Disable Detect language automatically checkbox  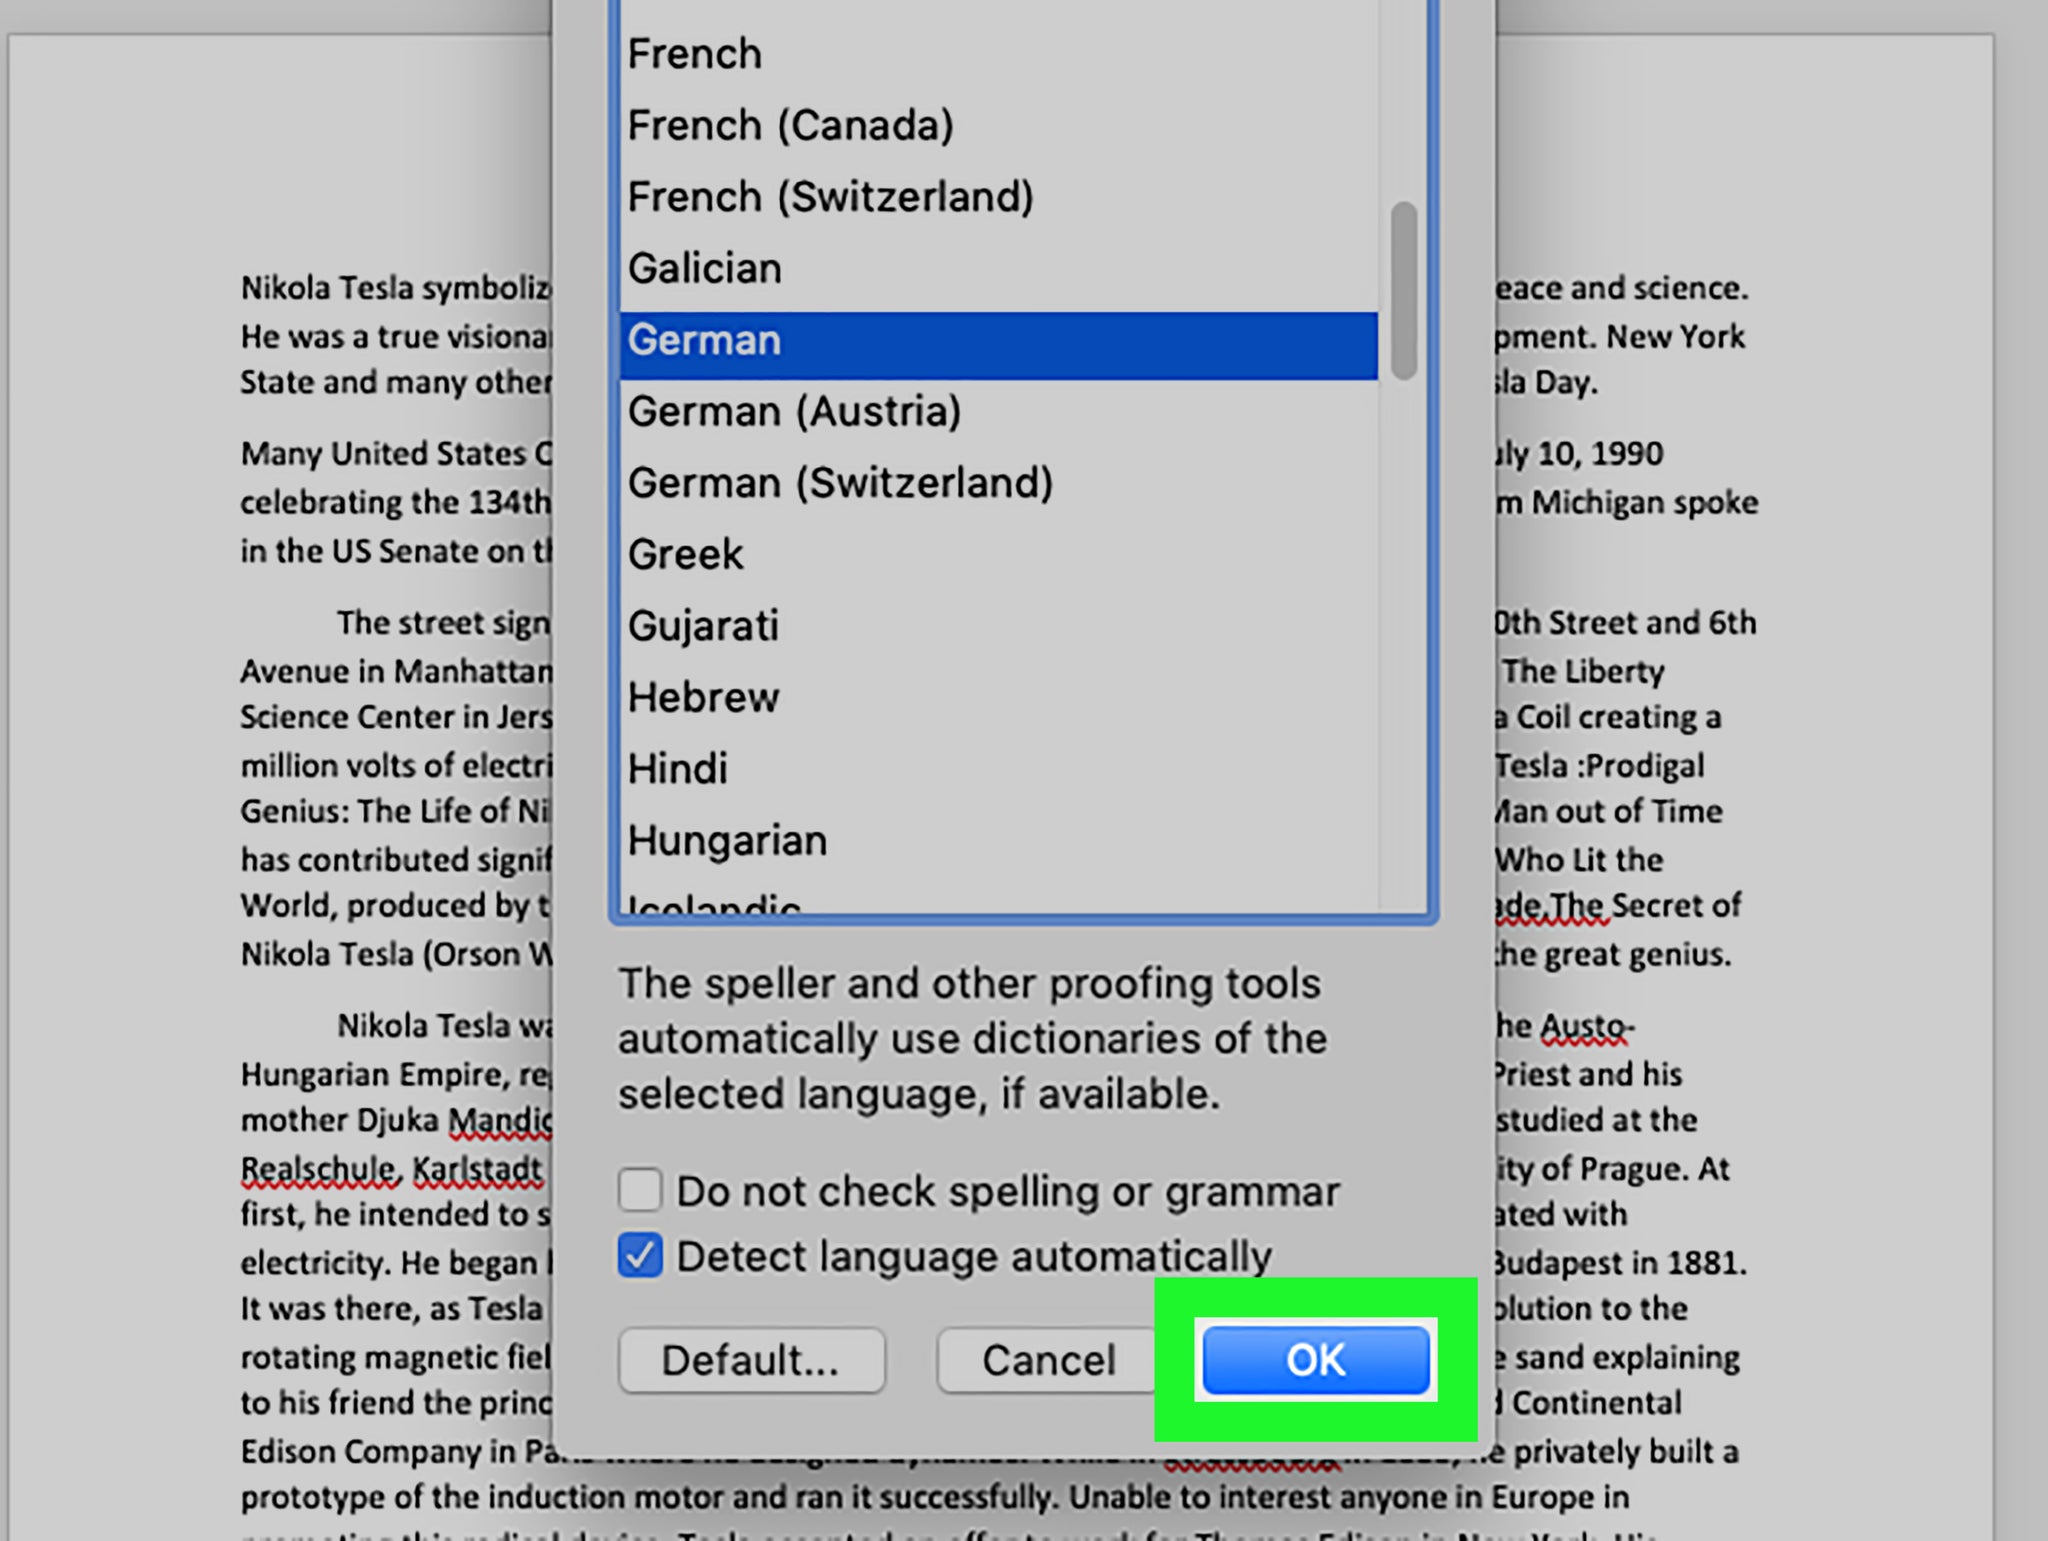click(639, 1256)
